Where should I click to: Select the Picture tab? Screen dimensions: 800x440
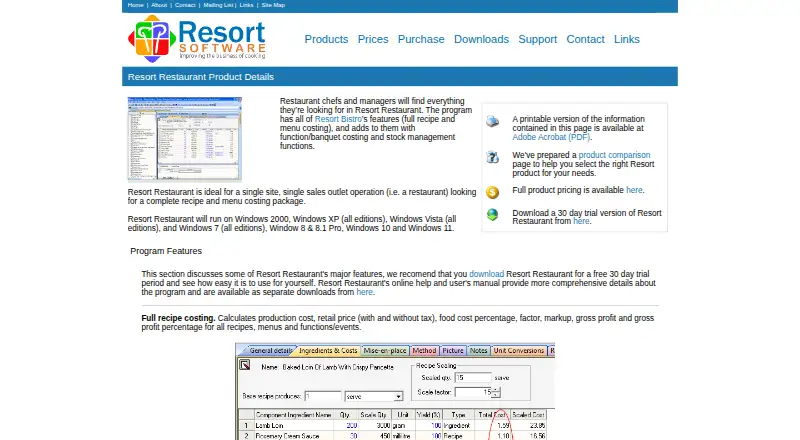point(453,351)
